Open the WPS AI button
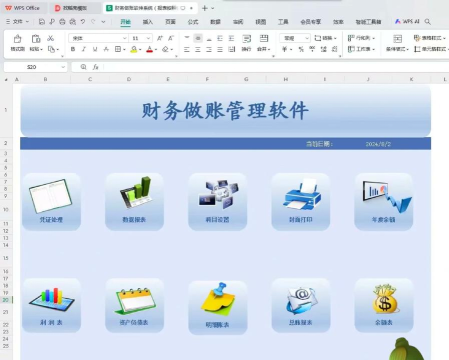This screenshot has height=360, width=449. (407, 21)
